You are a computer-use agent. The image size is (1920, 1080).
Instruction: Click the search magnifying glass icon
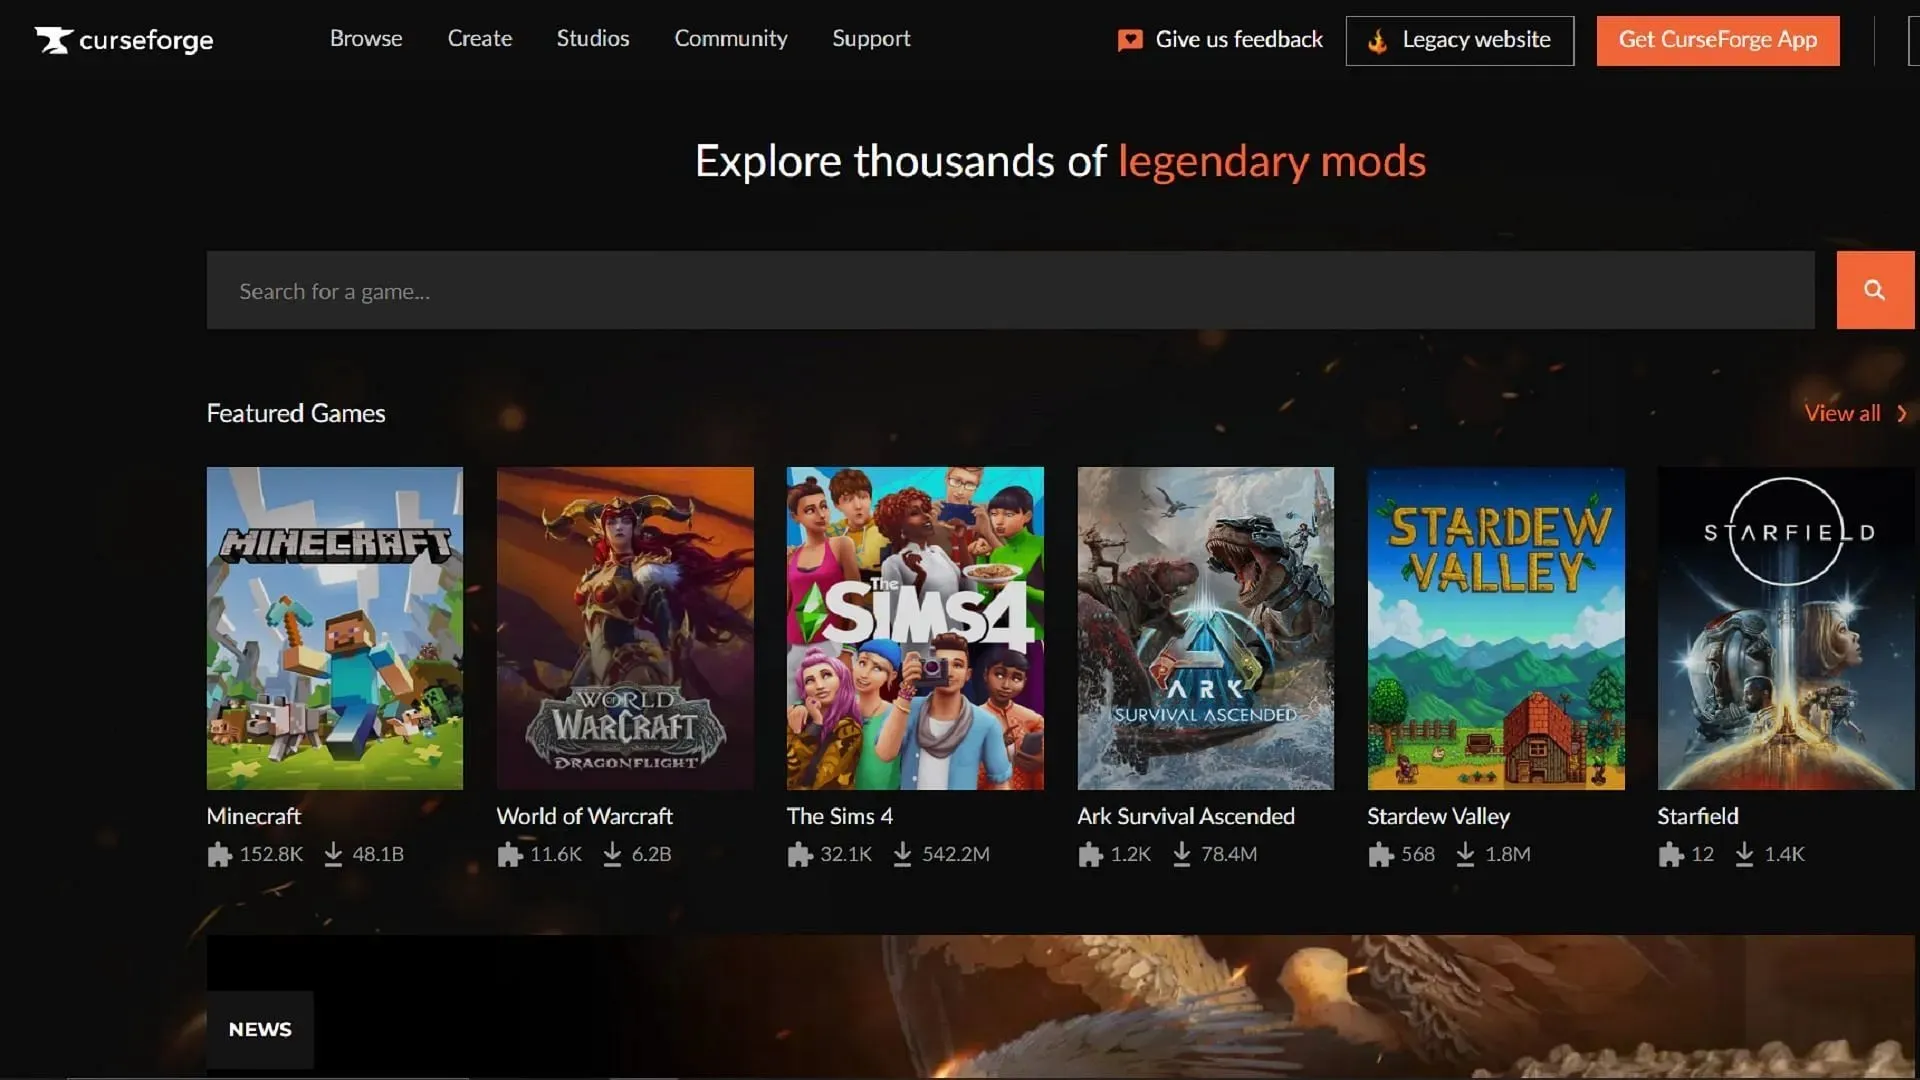click(1874, 289)
